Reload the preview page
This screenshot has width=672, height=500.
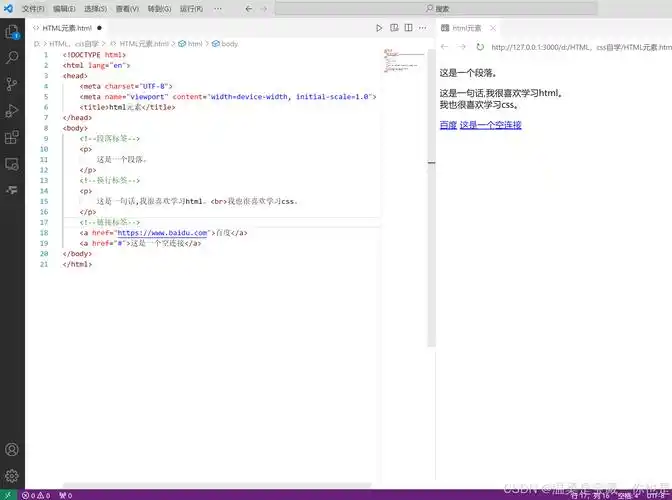480,46
